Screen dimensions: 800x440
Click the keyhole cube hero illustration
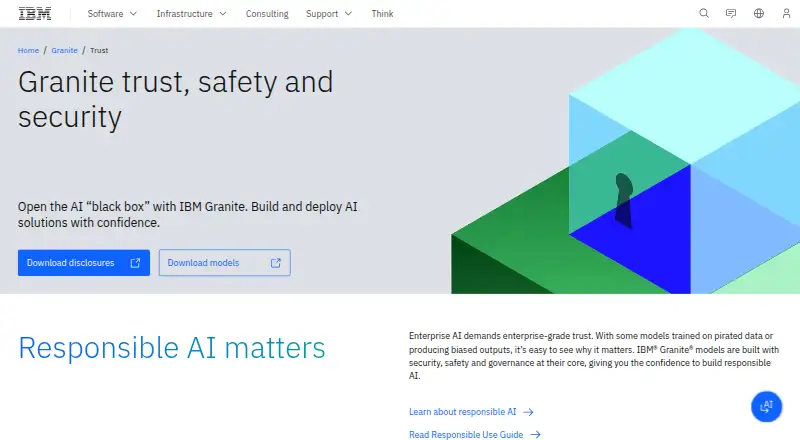[x=626, y=161]
